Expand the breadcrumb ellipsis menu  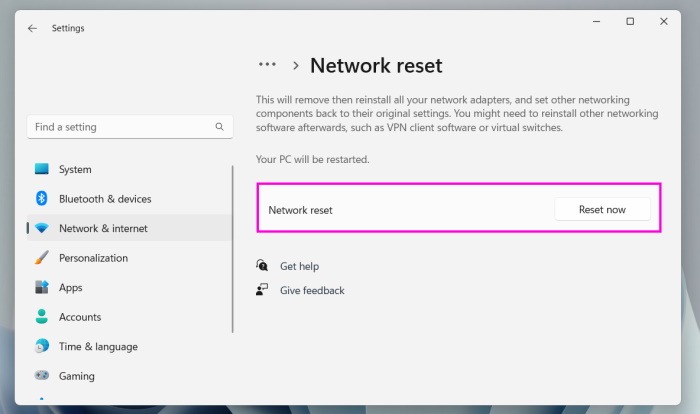(267, 65)
